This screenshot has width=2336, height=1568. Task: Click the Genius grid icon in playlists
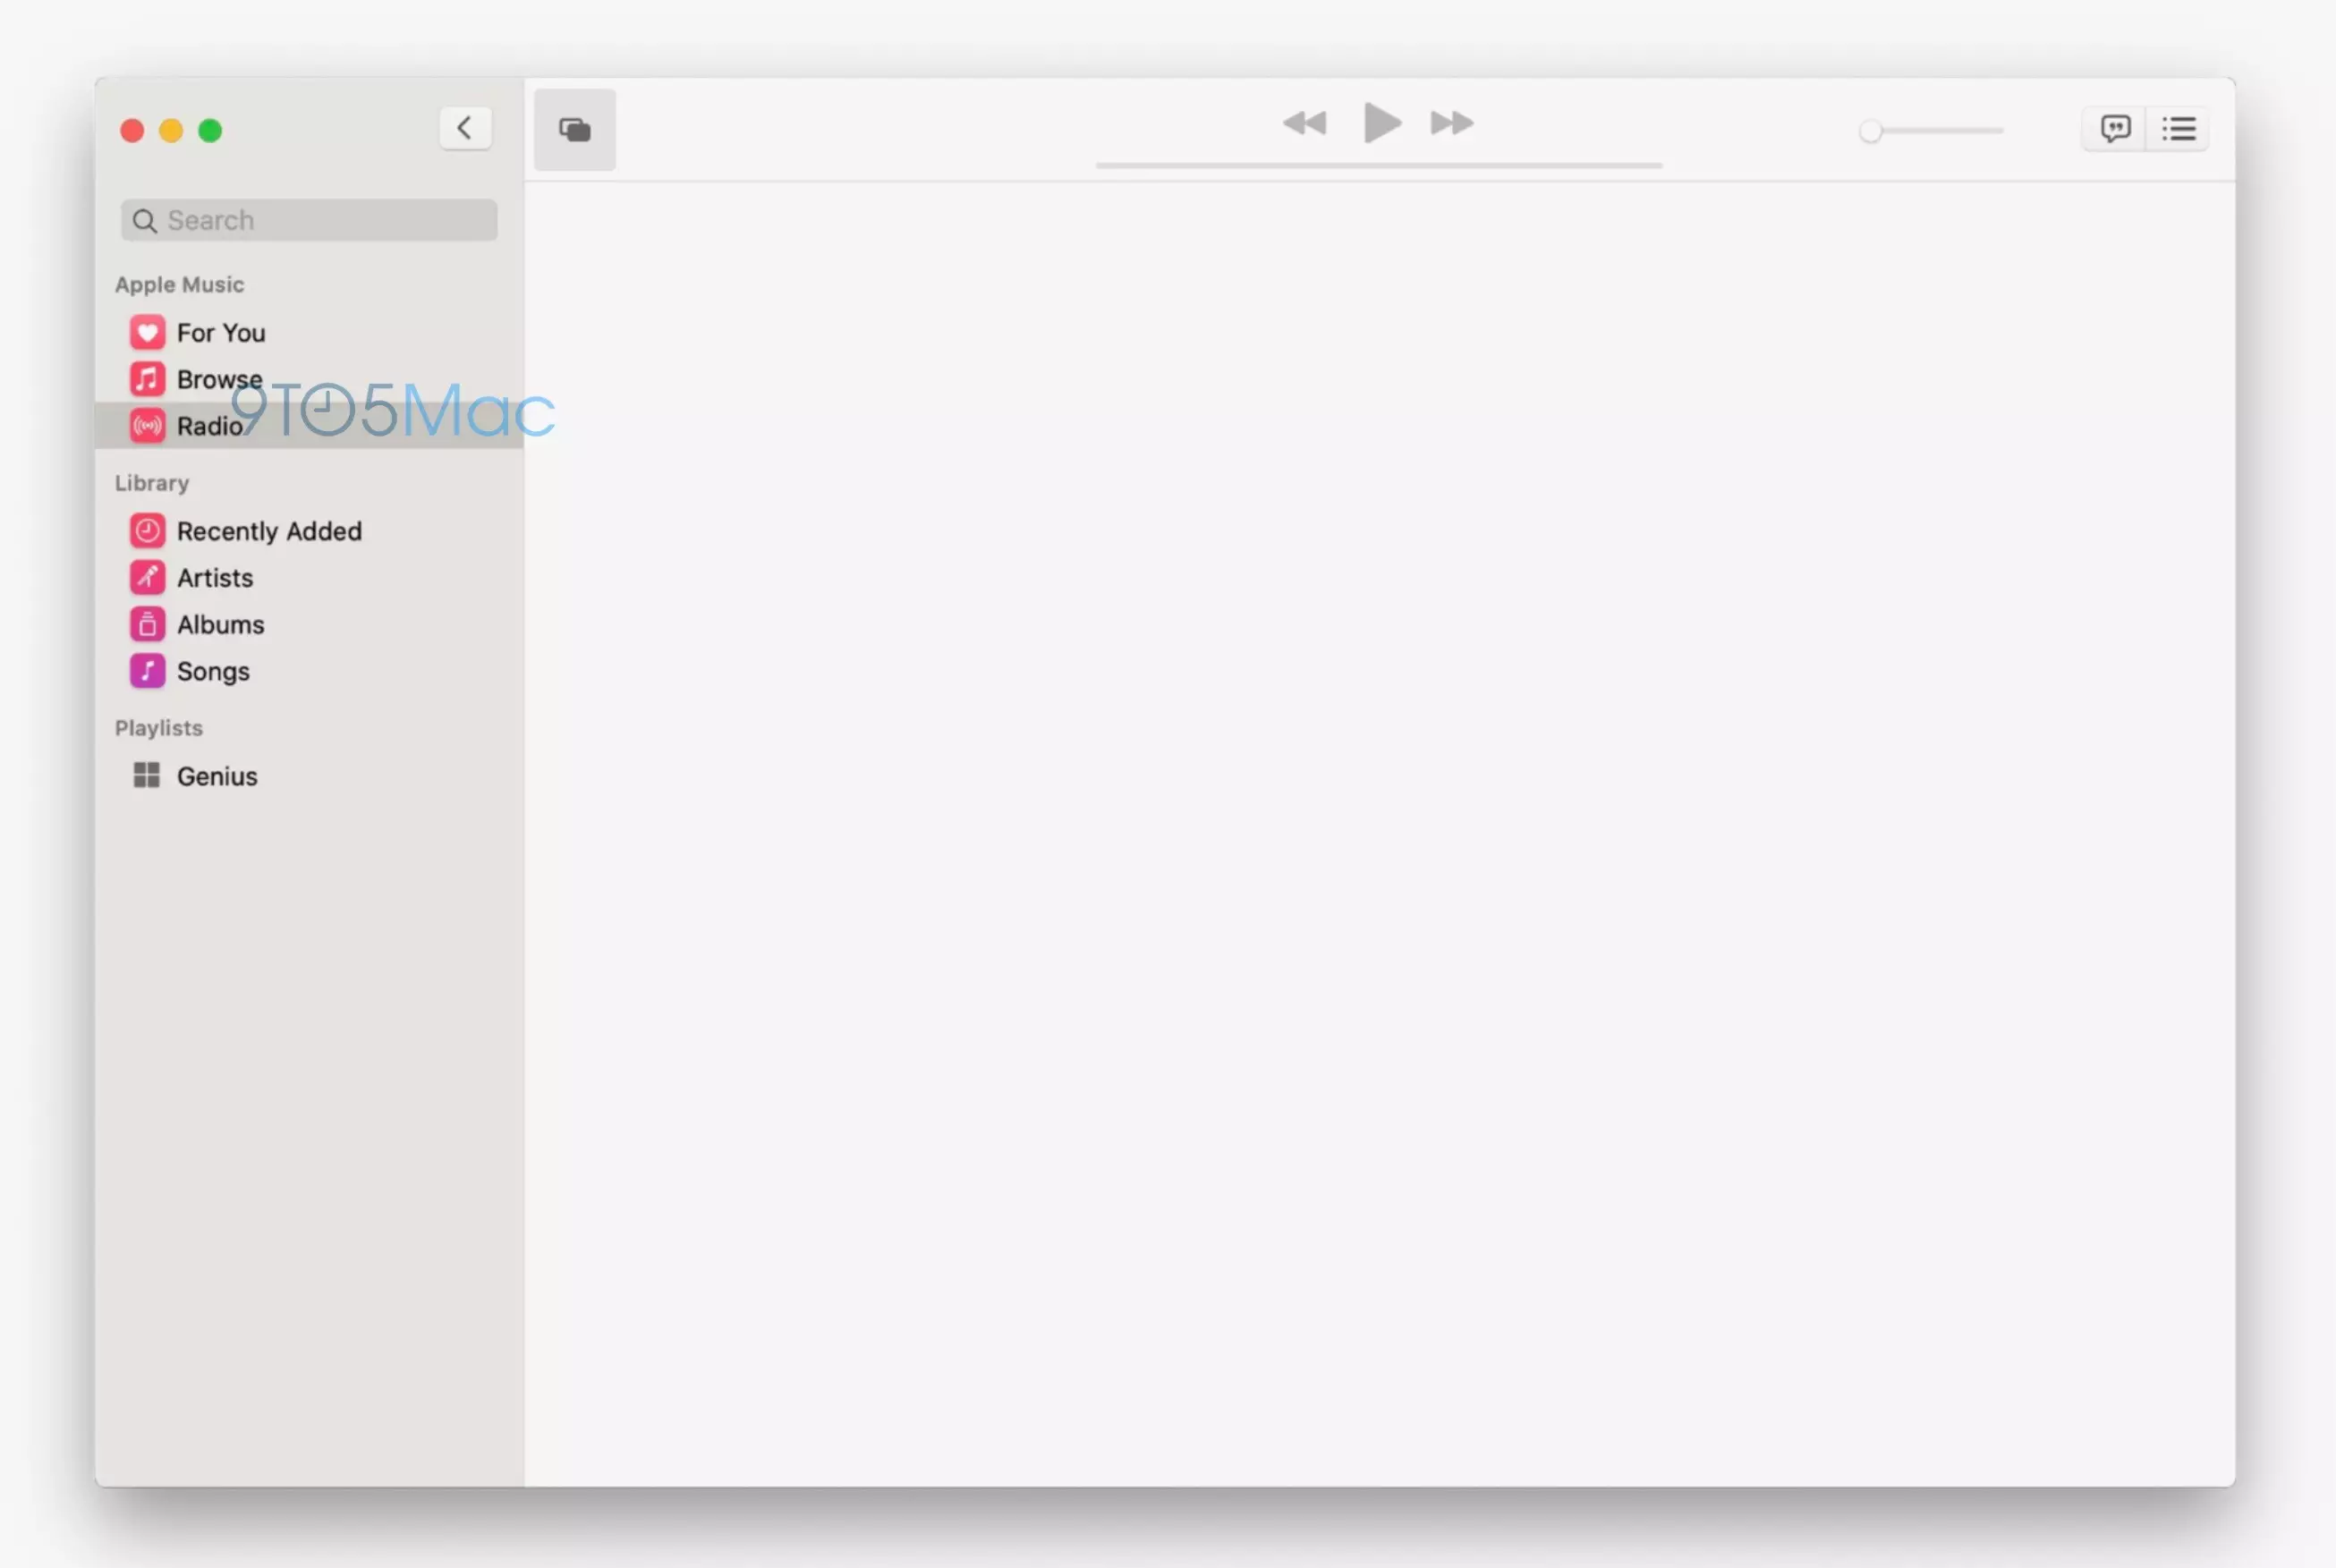[x=145, y=776]
